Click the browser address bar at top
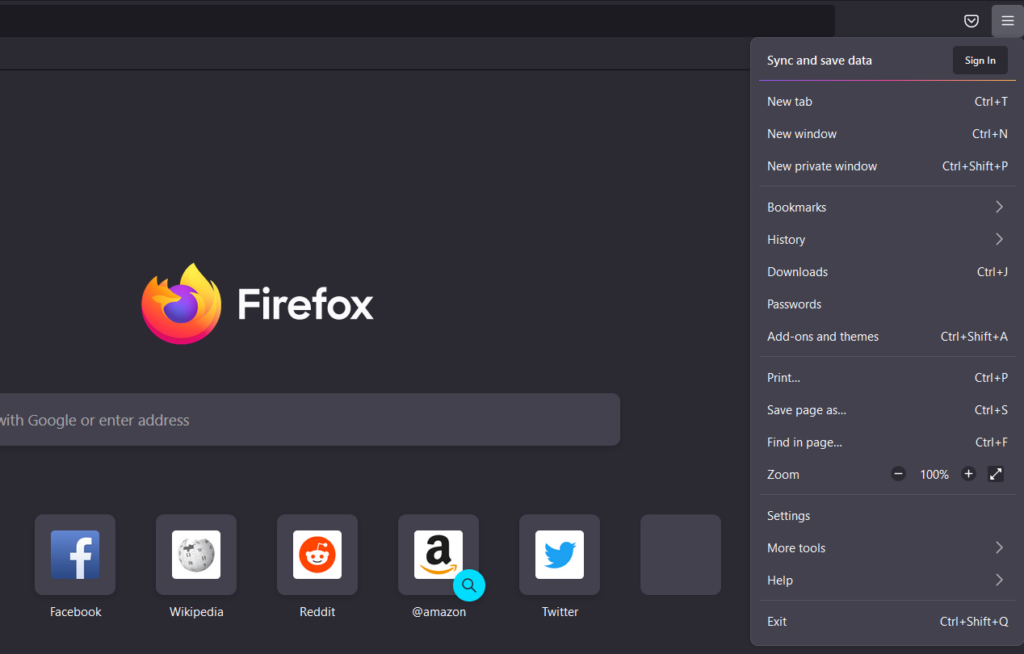This screenshot has height=654, width=1024. point(417,21)
